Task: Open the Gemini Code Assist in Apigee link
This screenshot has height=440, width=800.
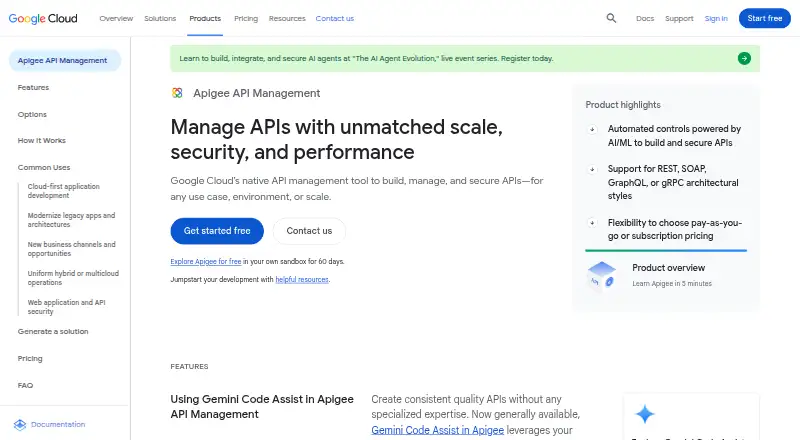Action: pos(437,430)
